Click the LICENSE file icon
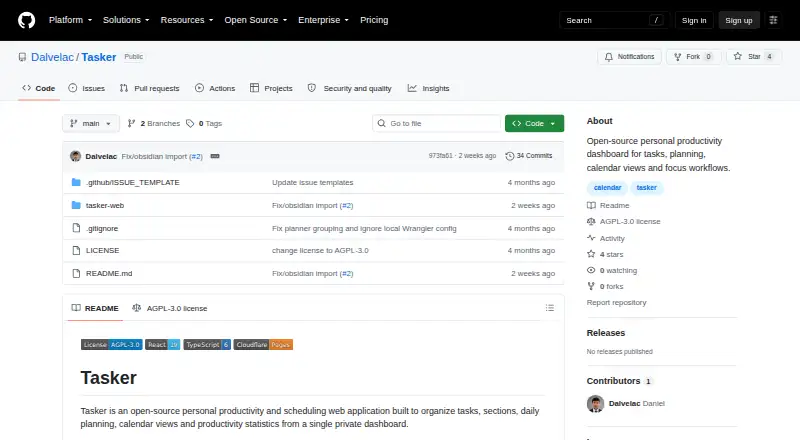The width and height of the screenshot is (800, 440). point(76,251)
